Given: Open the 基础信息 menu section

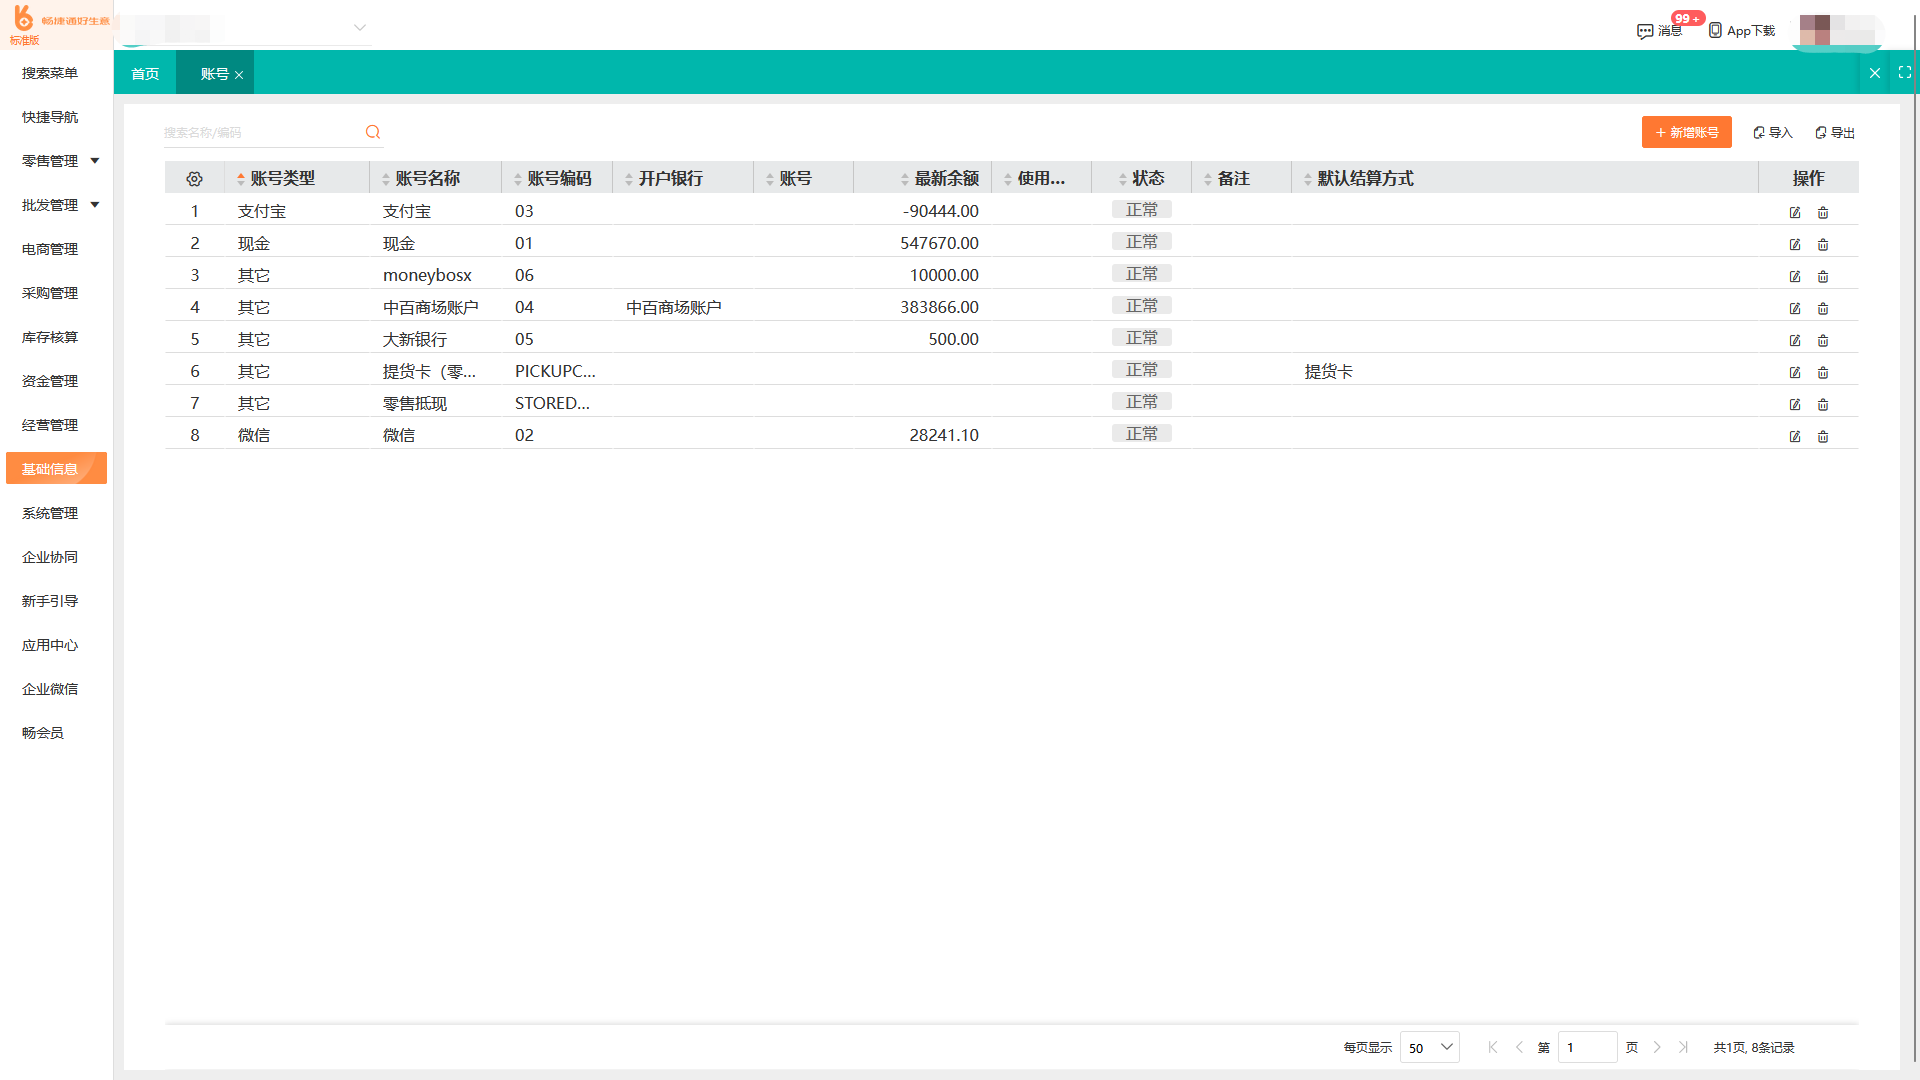Looking at the screenshot, I should (54, 468).
